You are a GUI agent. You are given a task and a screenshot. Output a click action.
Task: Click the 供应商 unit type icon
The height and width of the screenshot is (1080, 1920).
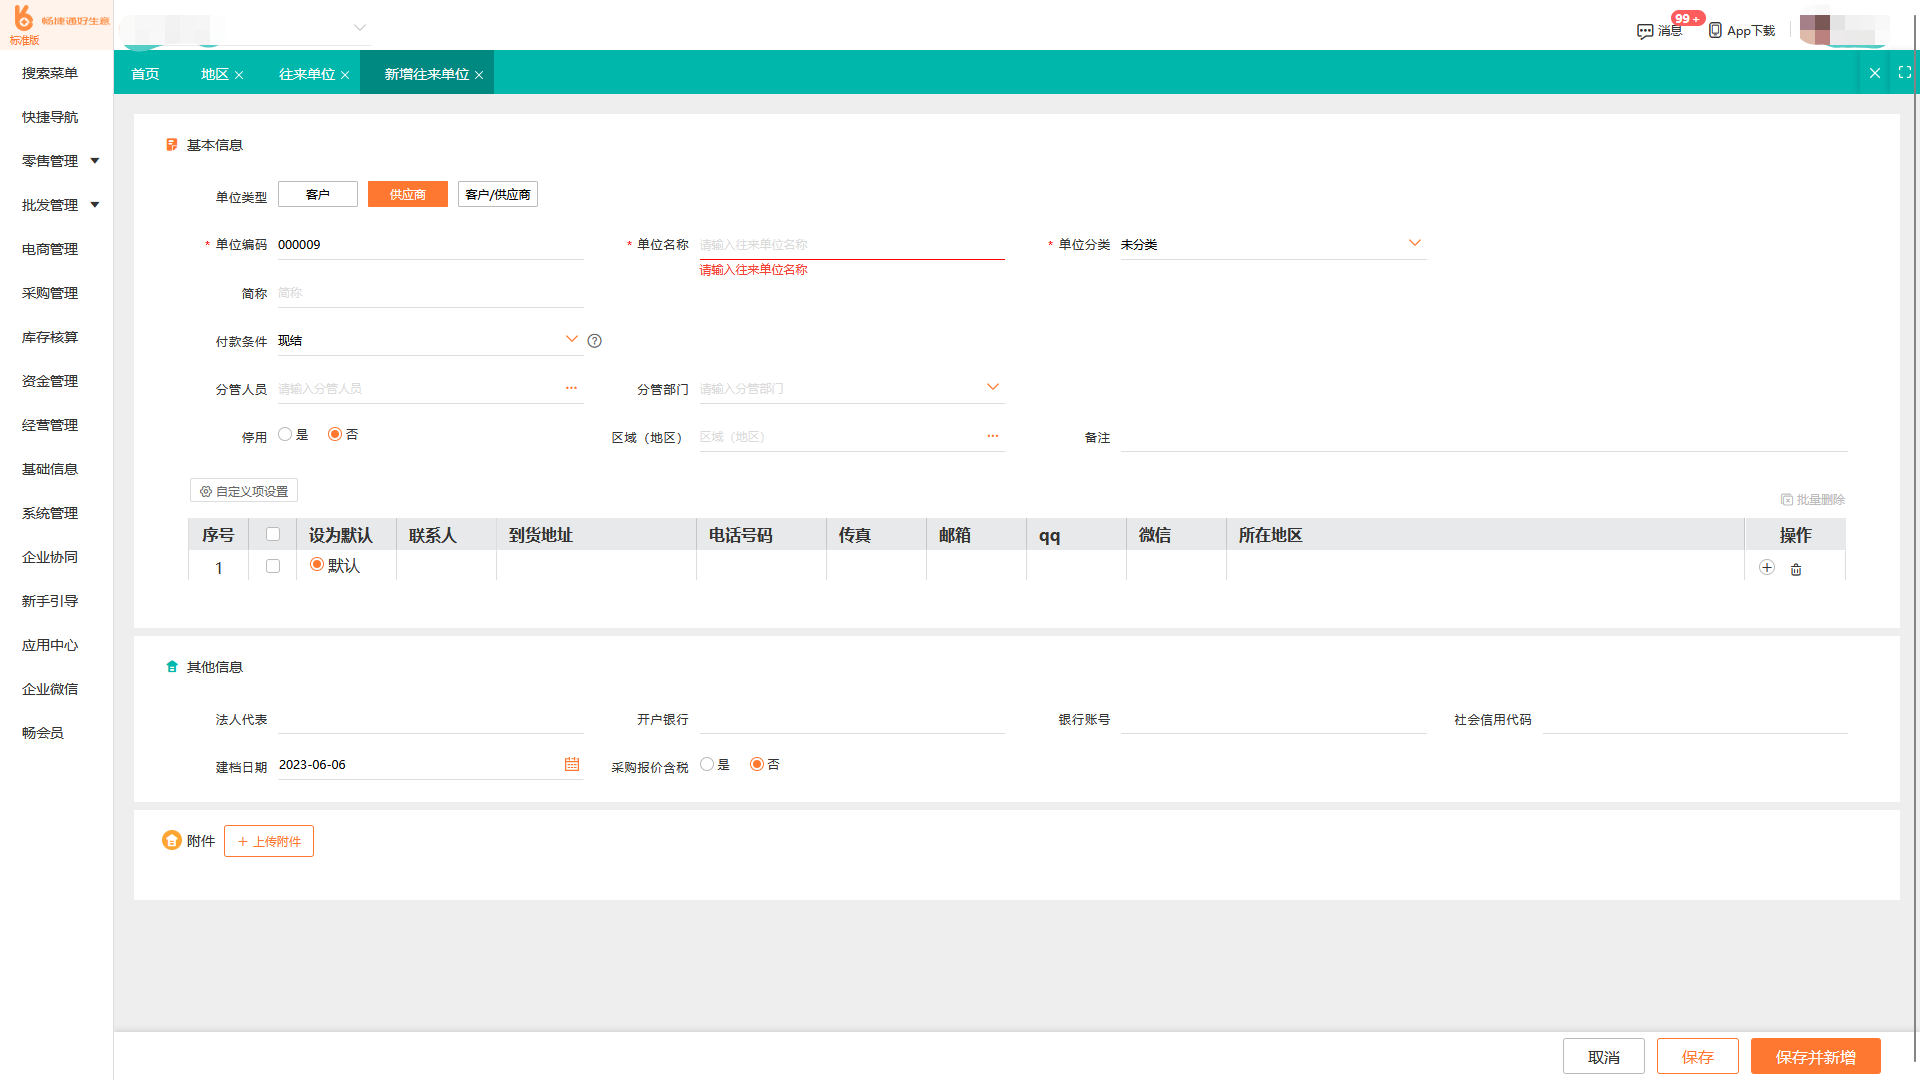407,195
